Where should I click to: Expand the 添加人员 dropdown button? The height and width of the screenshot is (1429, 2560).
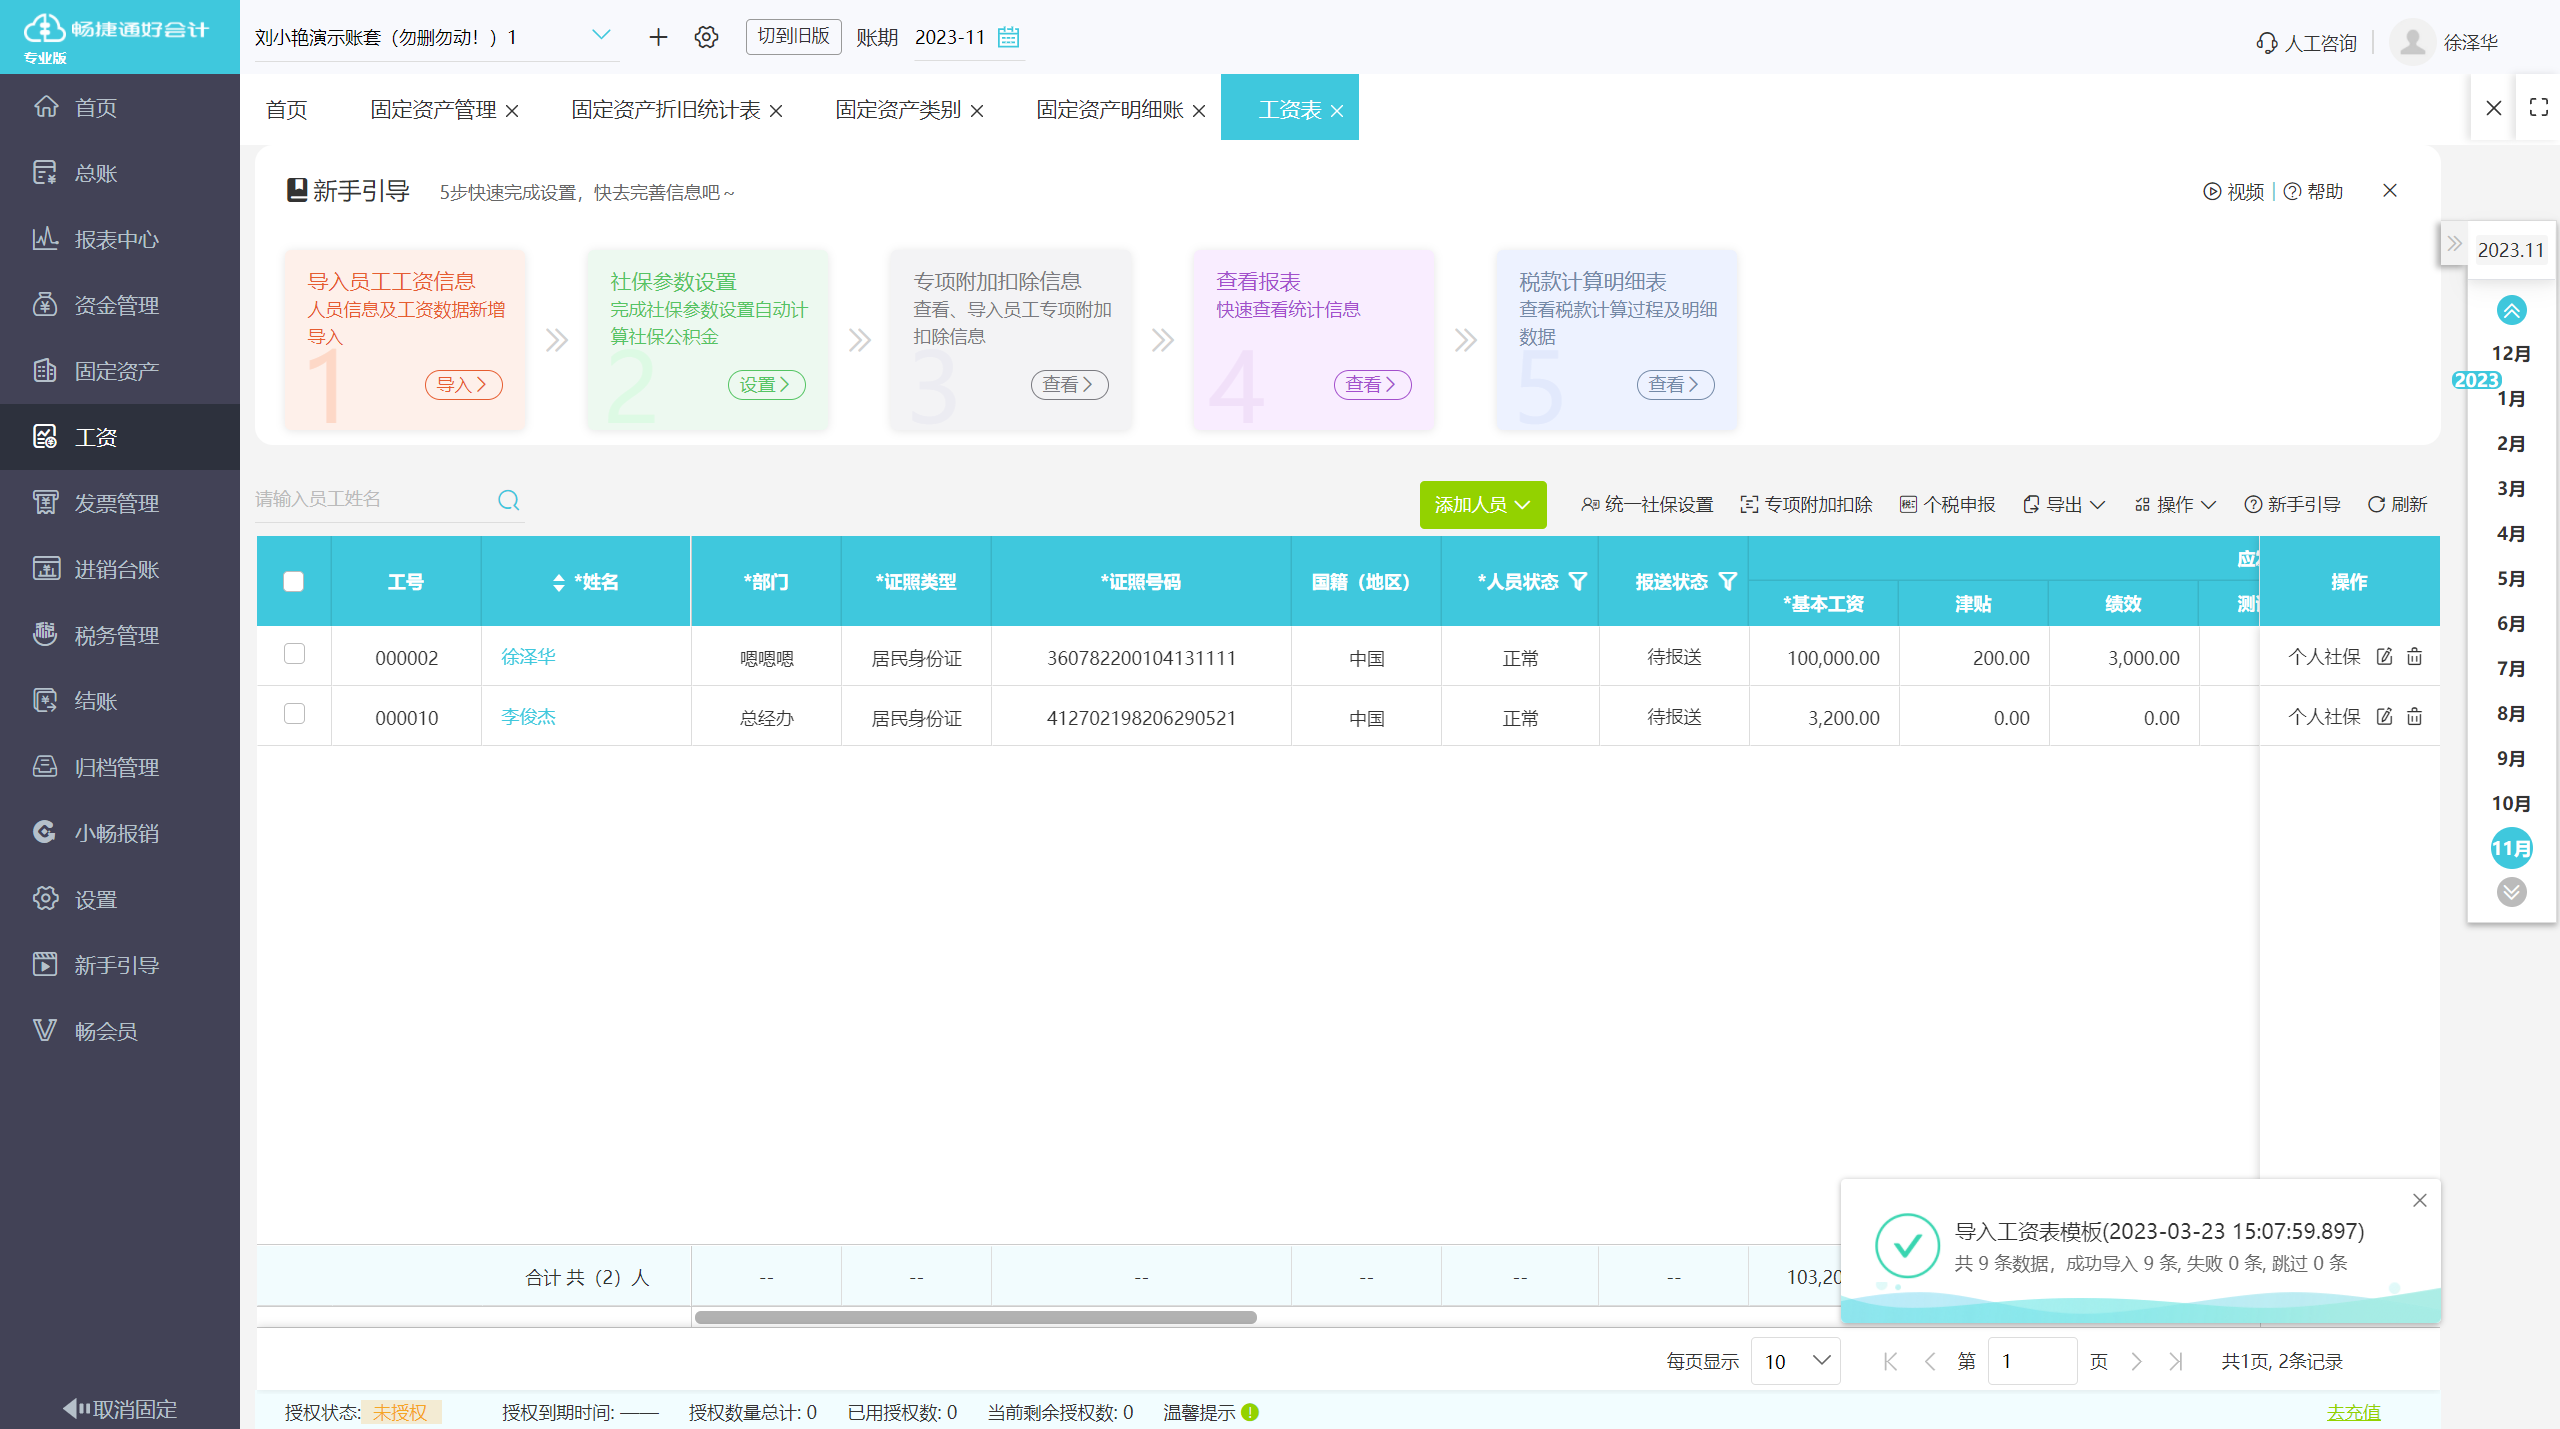click(x=1528, y=506)
